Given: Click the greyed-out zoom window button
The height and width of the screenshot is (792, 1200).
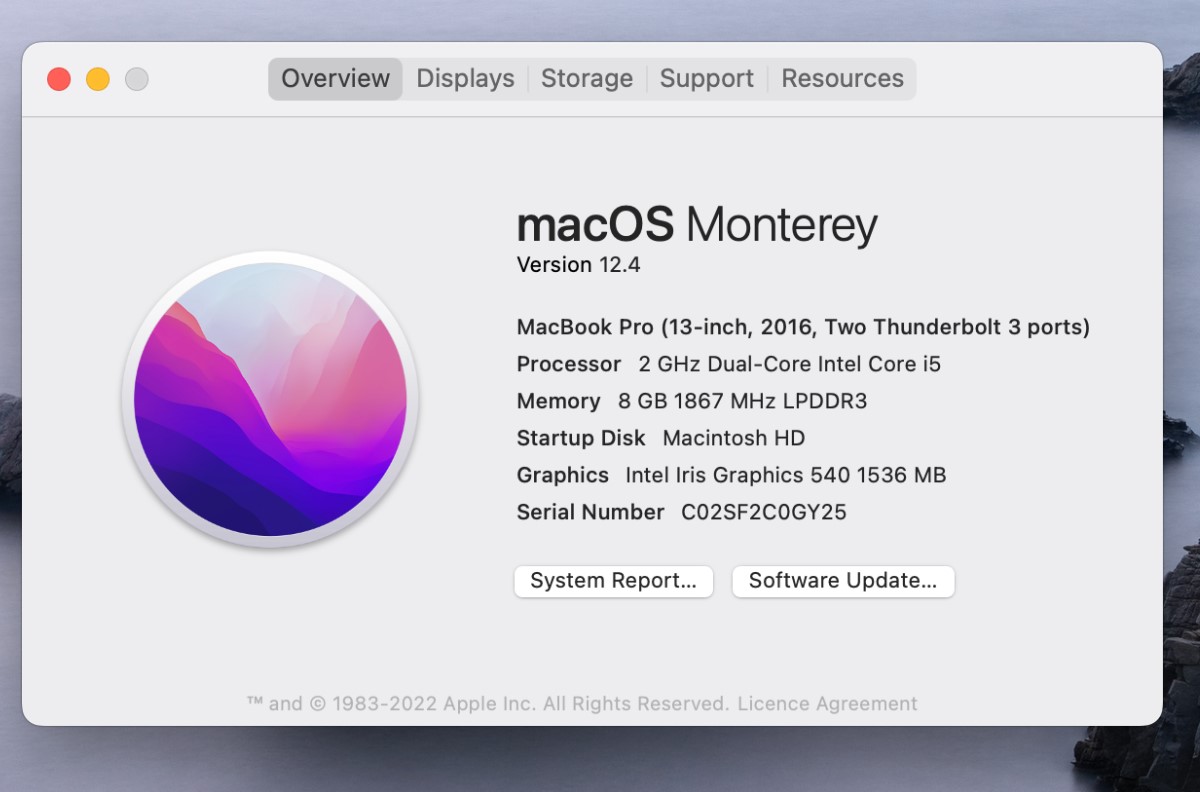Looking at the screenshot, I should 137,79.
